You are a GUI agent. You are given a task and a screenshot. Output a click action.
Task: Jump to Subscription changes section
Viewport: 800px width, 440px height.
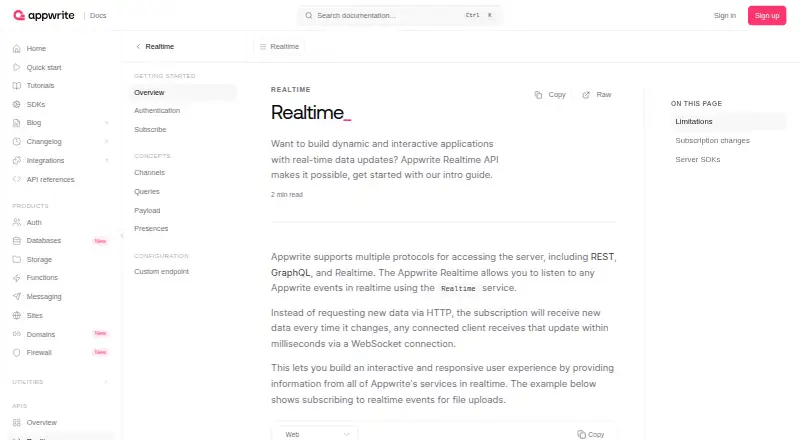[x=712, y=140]
